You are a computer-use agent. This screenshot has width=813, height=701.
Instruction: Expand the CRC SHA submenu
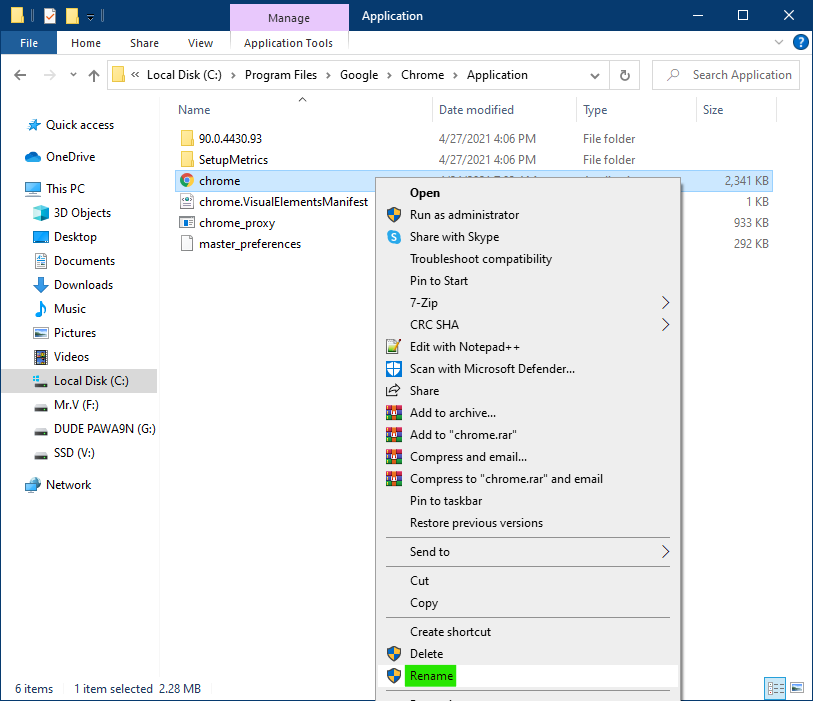pyautogui.click(x=666, y=325)
